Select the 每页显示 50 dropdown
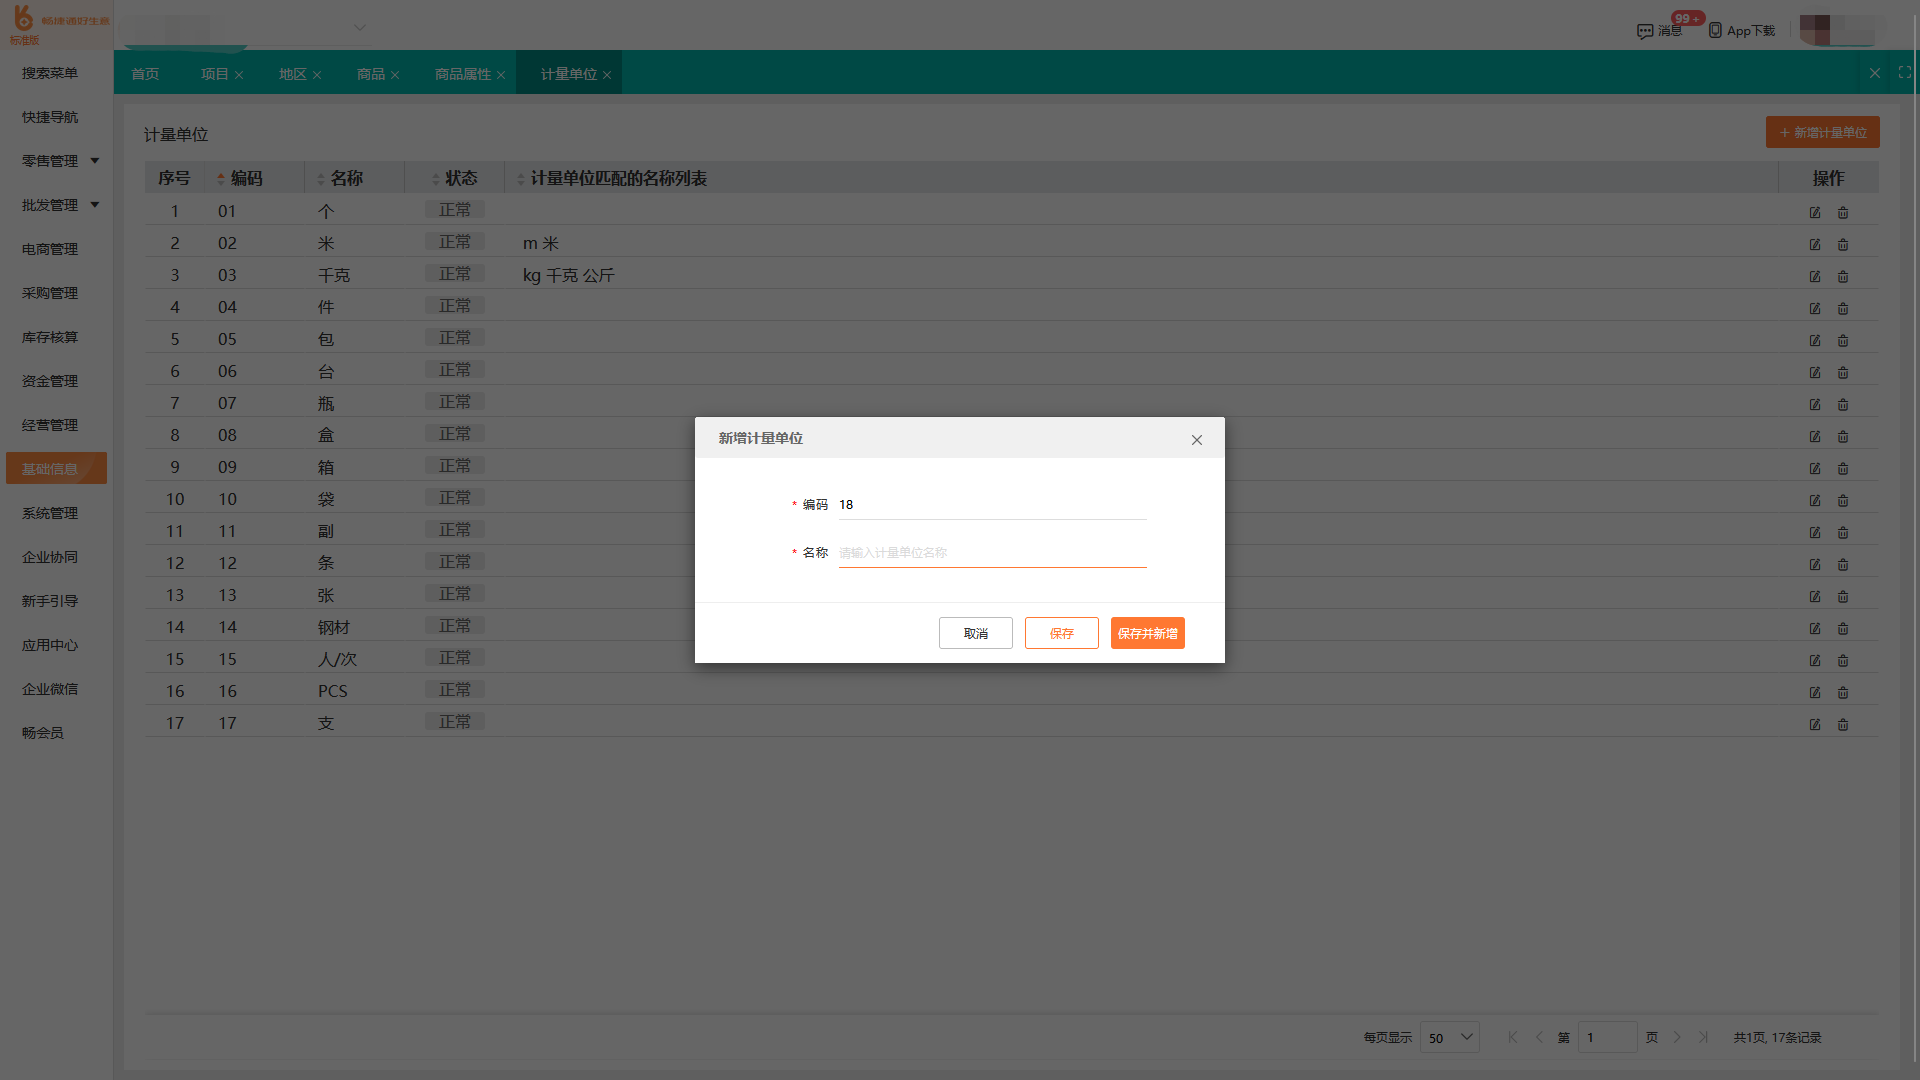This screenshot has height=1080, width=1920. [1451, 1036]
